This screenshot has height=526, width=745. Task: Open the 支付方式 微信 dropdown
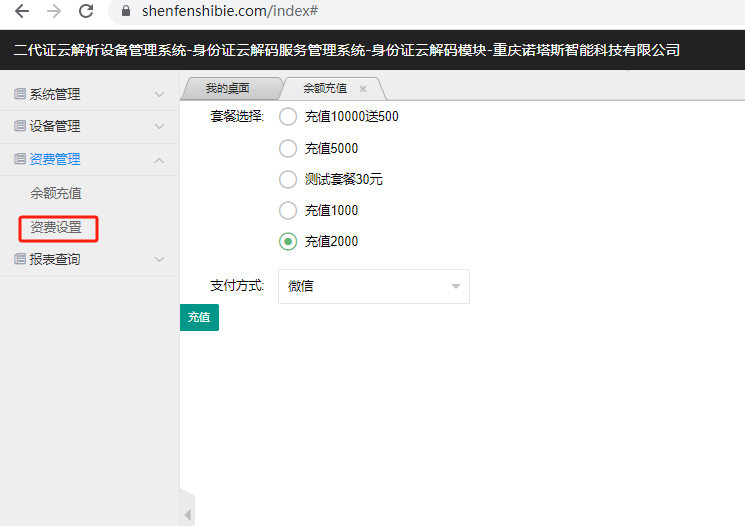pyautogui.click(x=373, y=286)
